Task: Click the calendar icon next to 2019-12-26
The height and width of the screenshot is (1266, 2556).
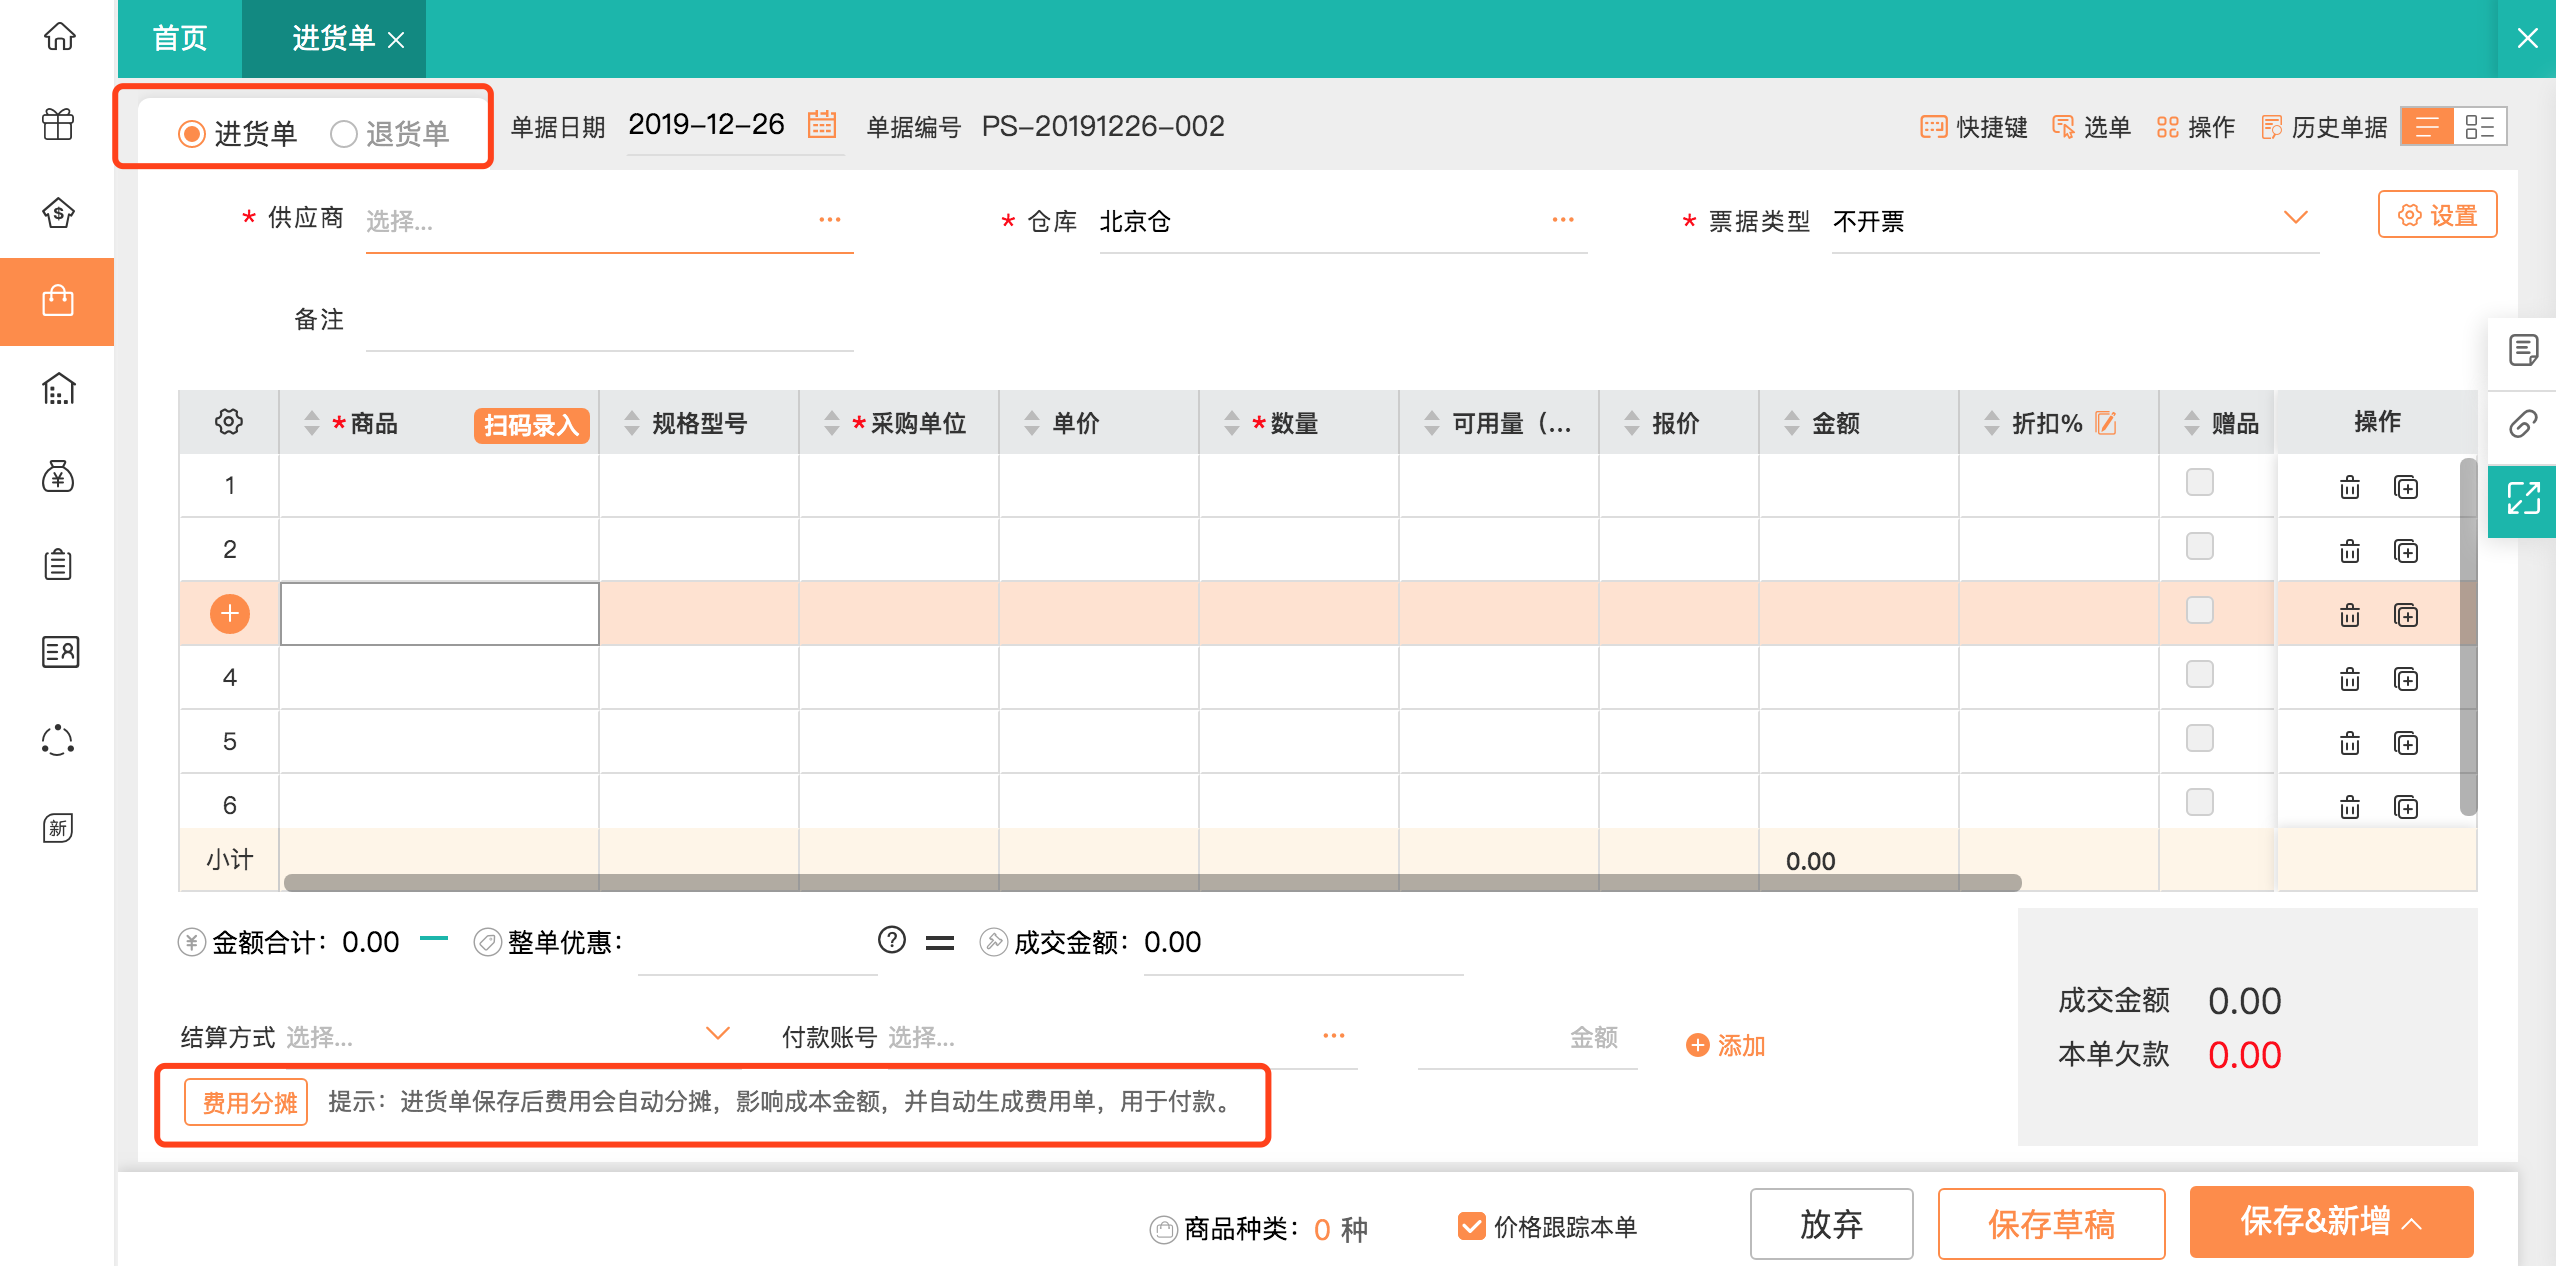Action: pos(822,129)
